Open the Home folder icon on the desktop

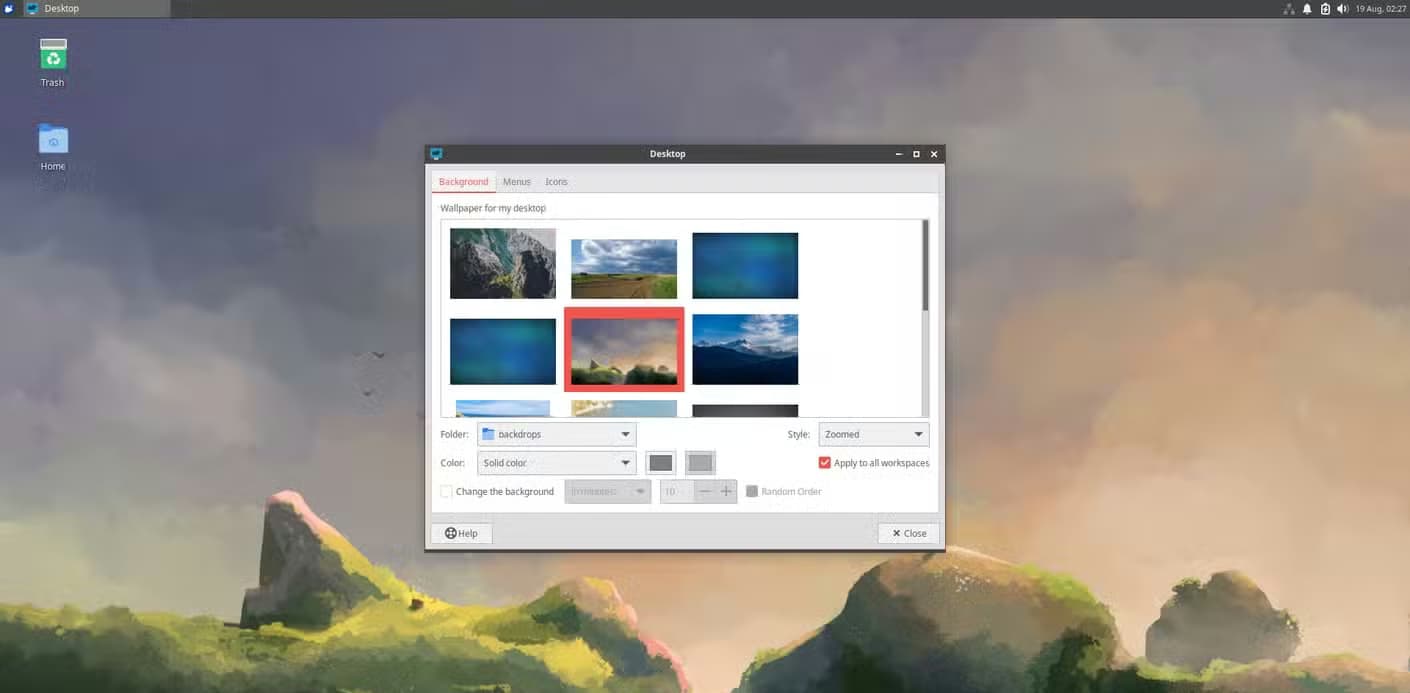pyautogui.click(x=53, y=139)
